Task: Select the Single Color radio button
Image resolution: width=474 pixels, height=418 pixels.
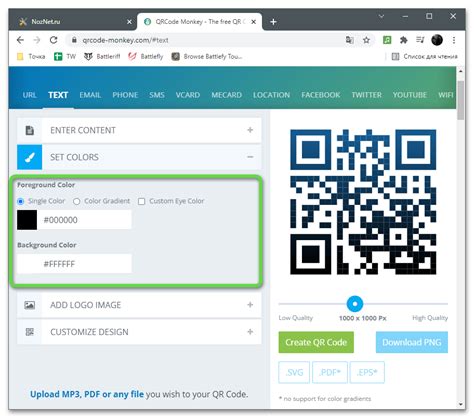Action: point(21,202)
